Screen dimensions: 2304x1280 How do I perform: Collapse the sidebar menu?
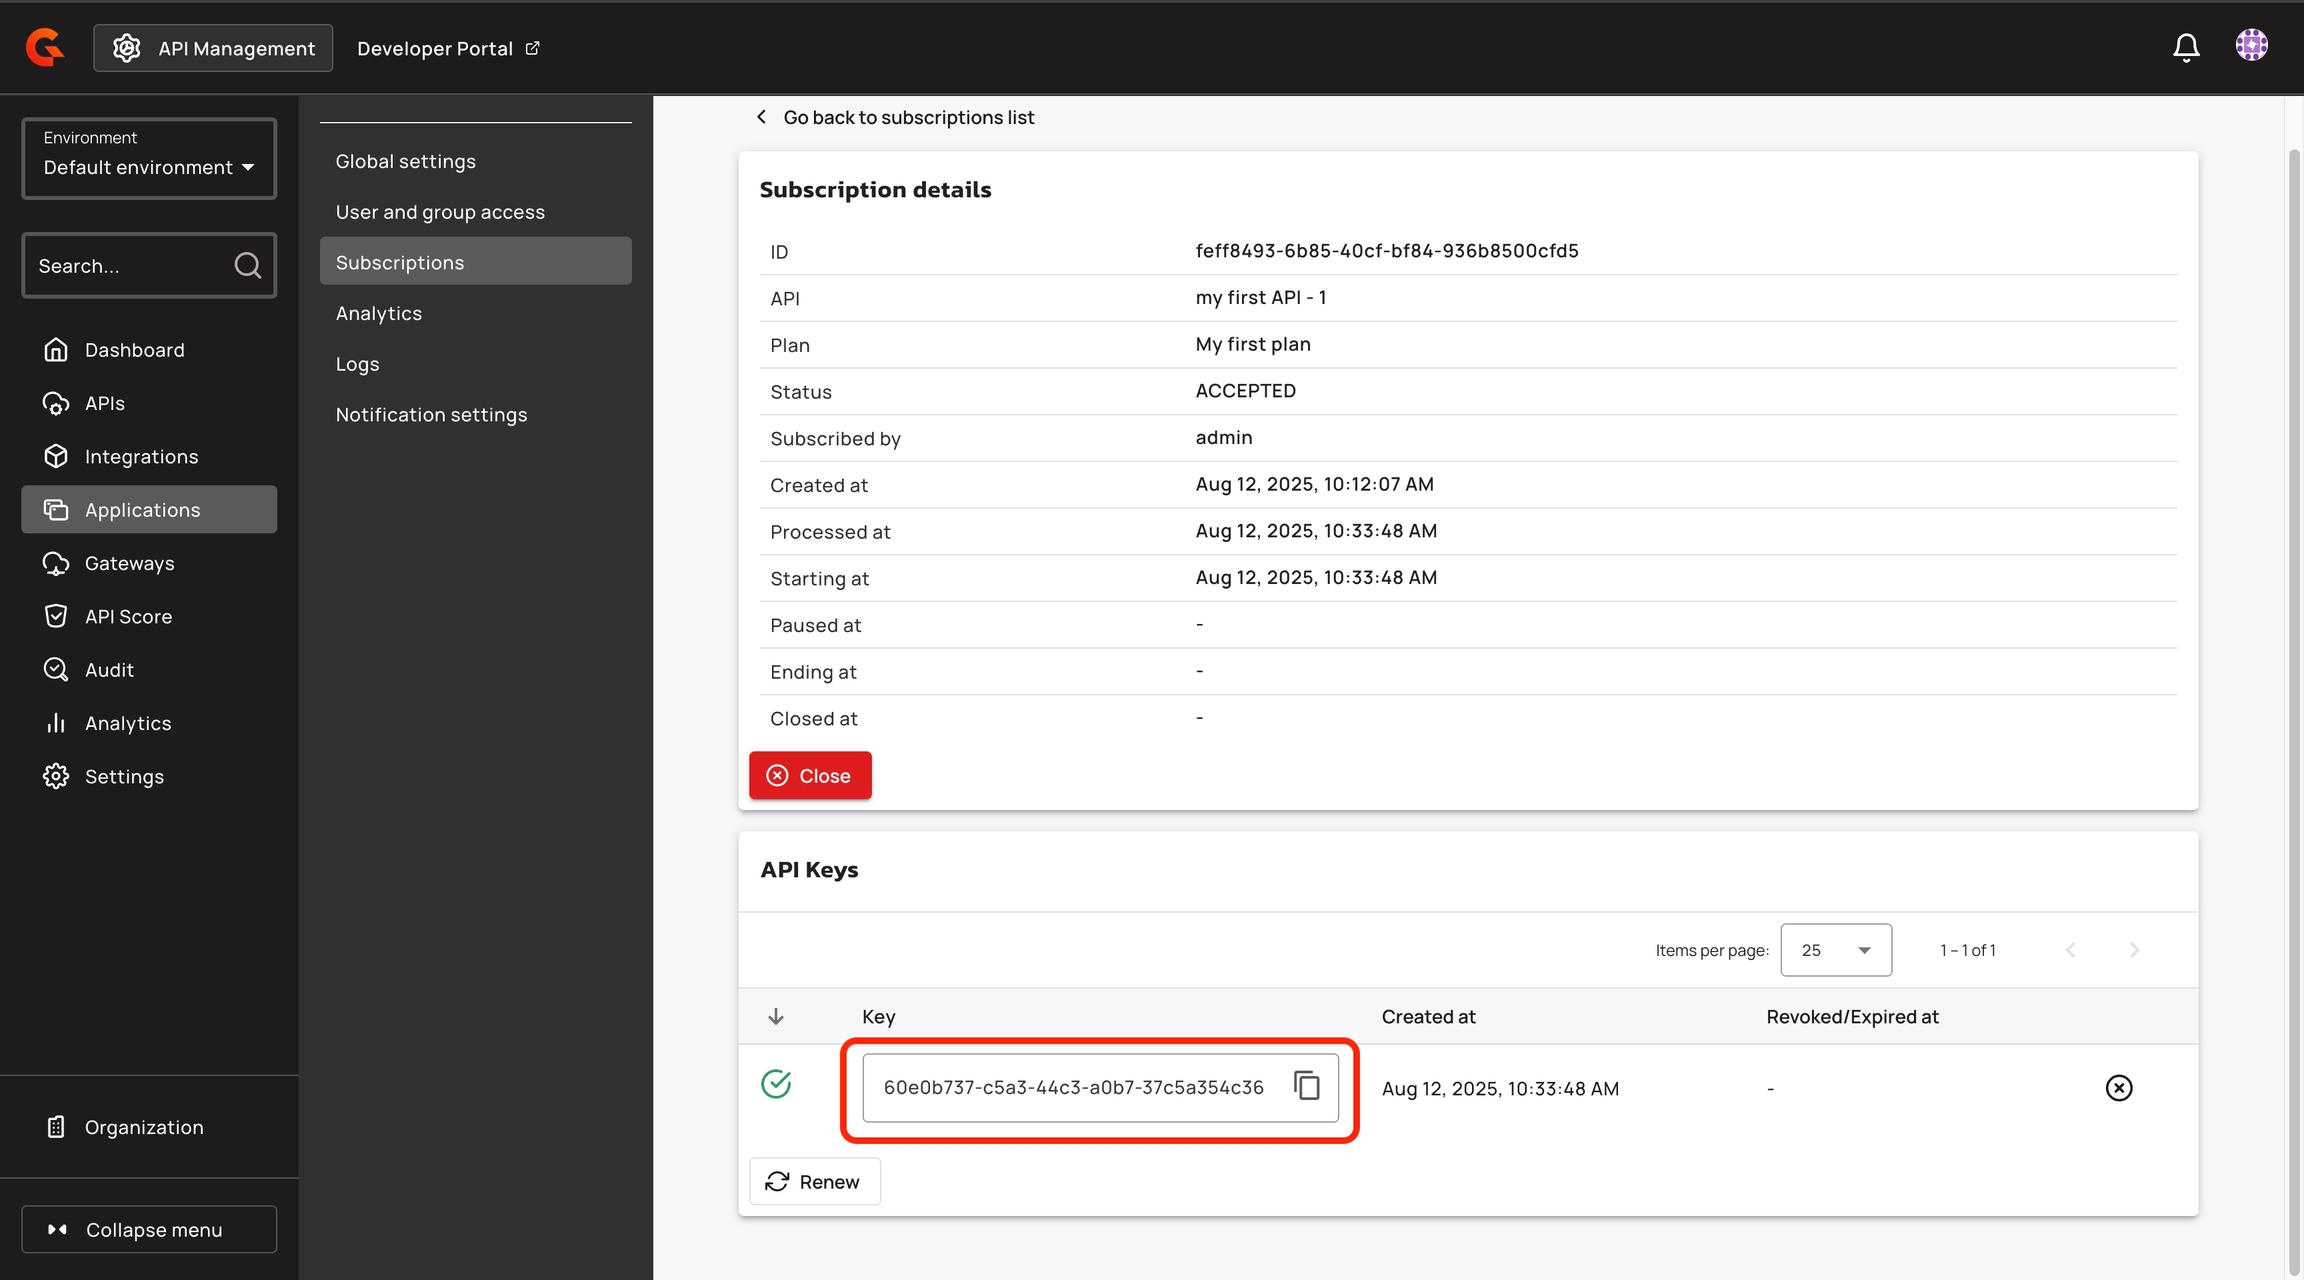tap(149, 1230)
